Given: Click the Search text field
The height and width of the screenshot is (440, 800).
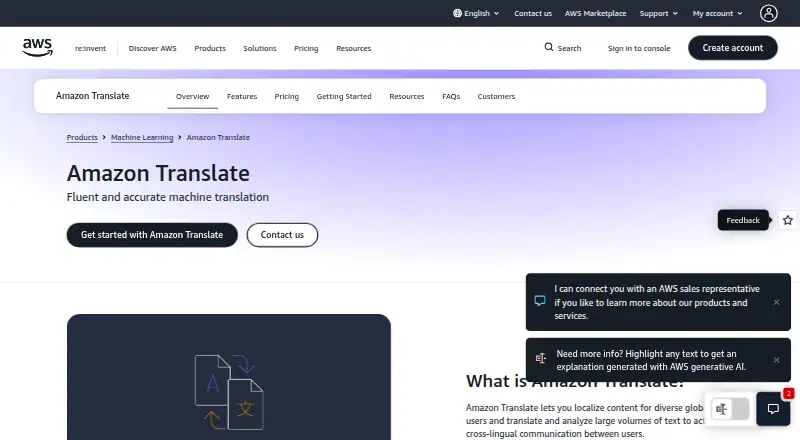Looking at the screenshot, I should click(569, 48).
